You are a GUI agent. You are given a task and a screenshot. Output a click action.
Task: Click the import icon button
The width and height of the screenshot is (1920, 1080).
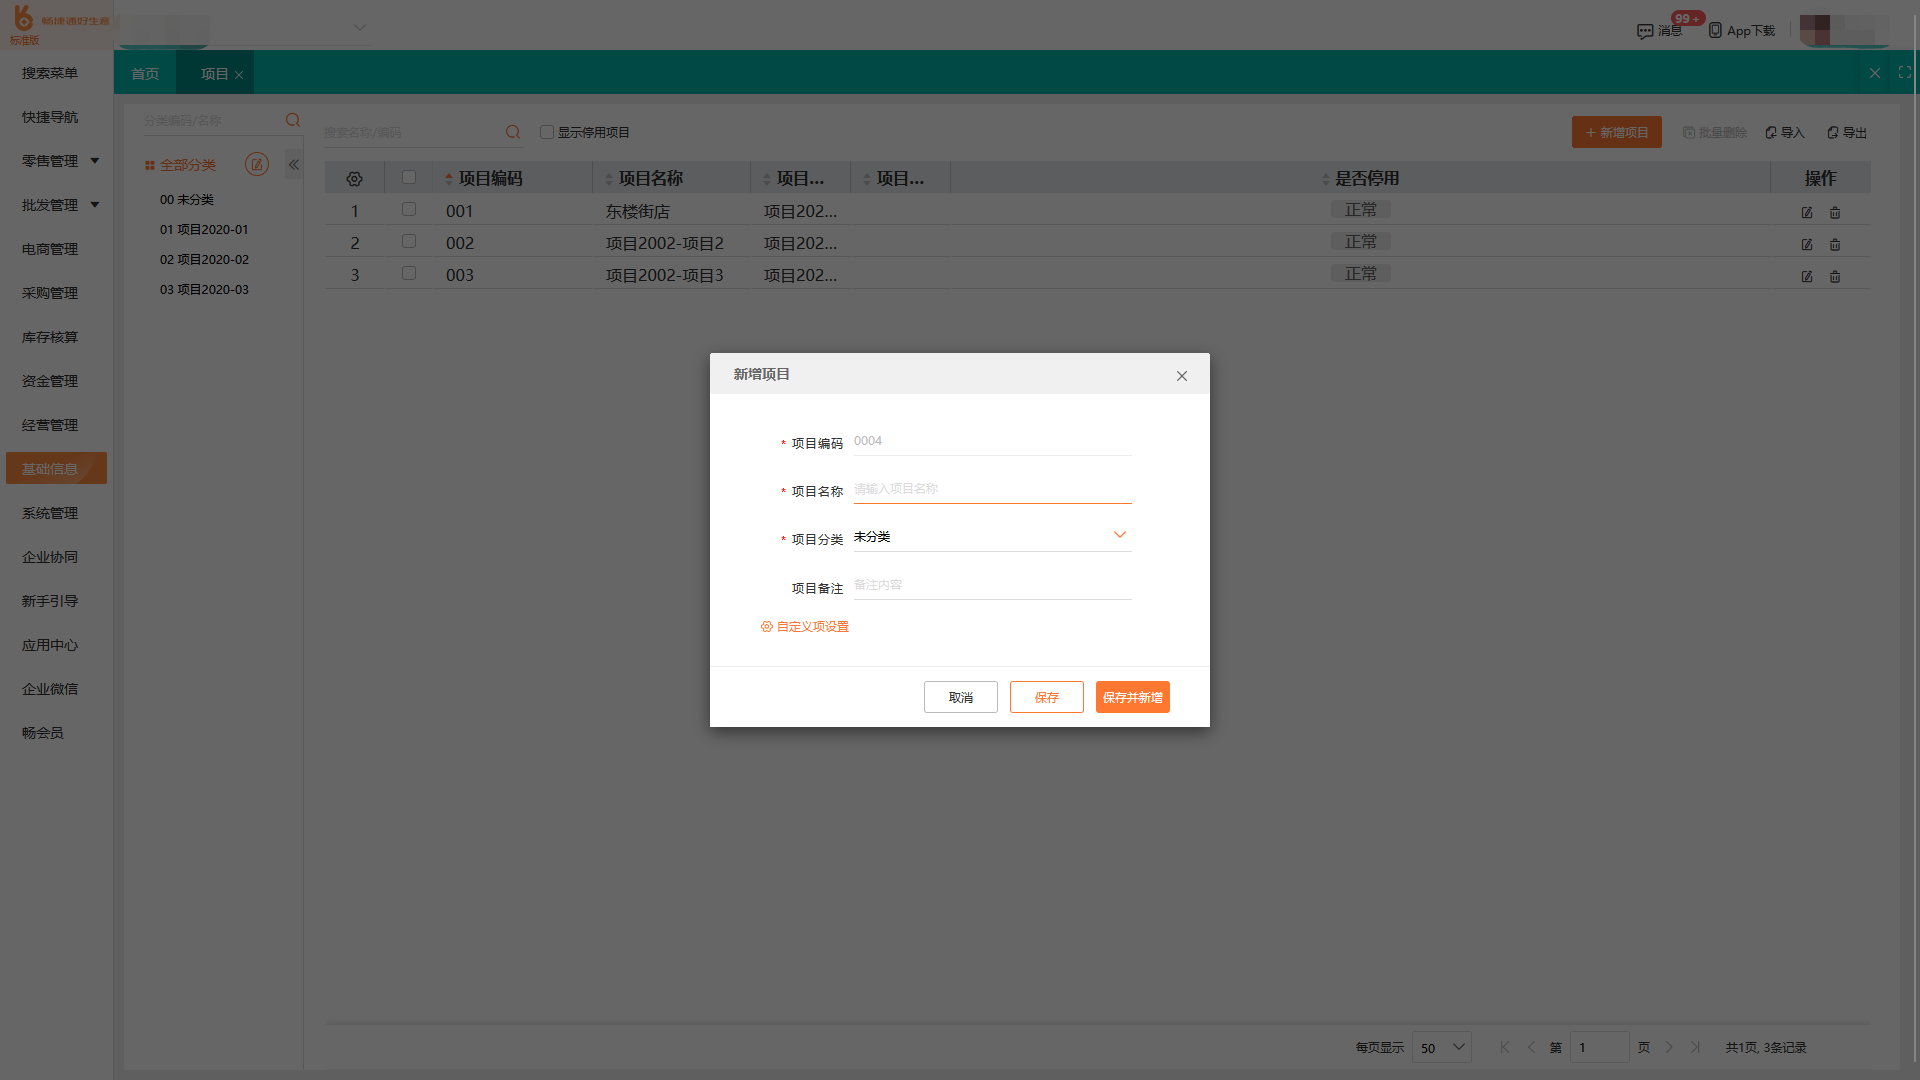click(x=1787, y=131)
